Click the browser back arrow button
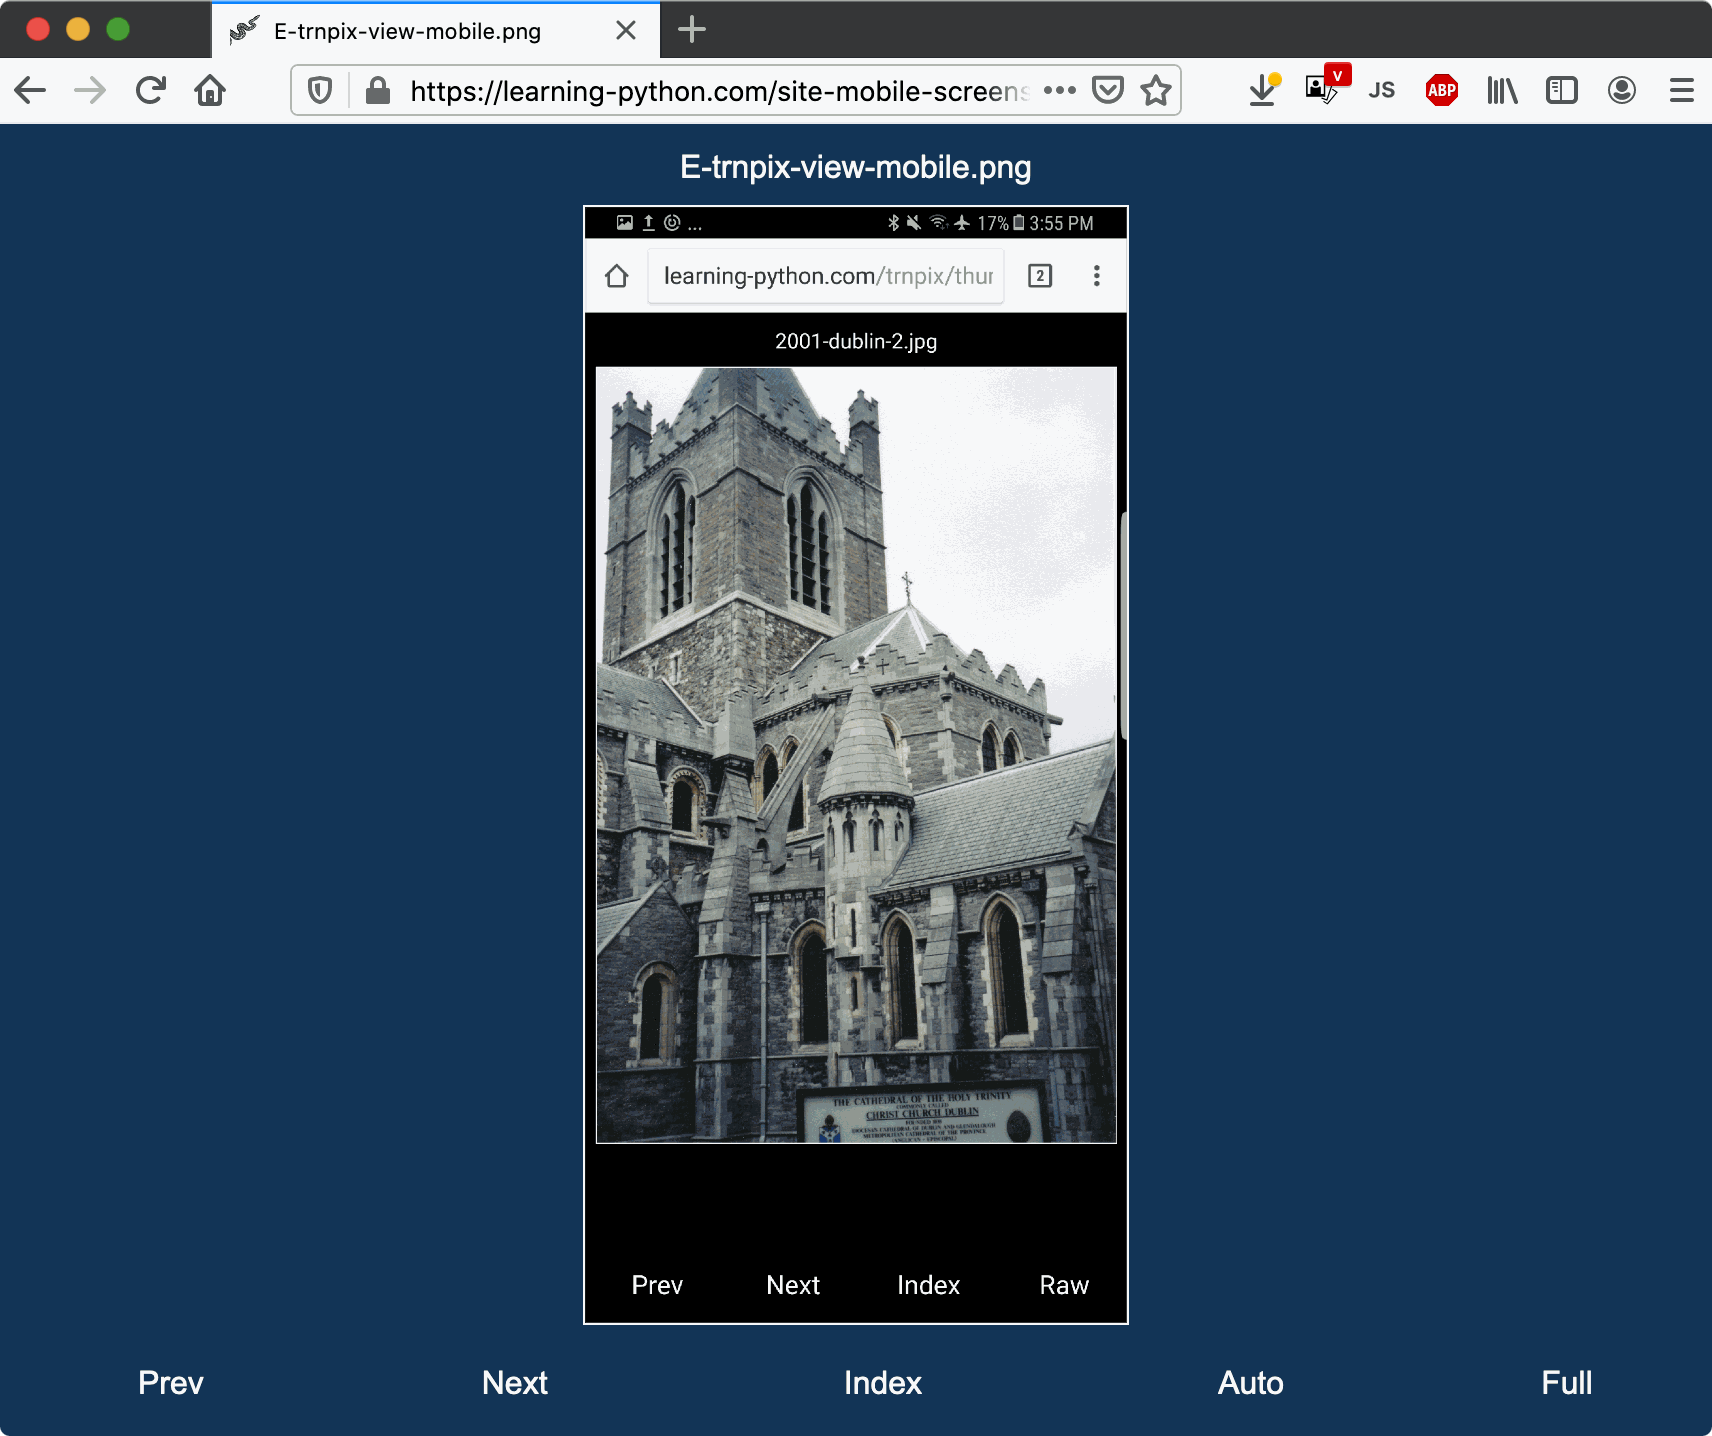Screen dimensions: 1712x1436 (x=30, y=91)
